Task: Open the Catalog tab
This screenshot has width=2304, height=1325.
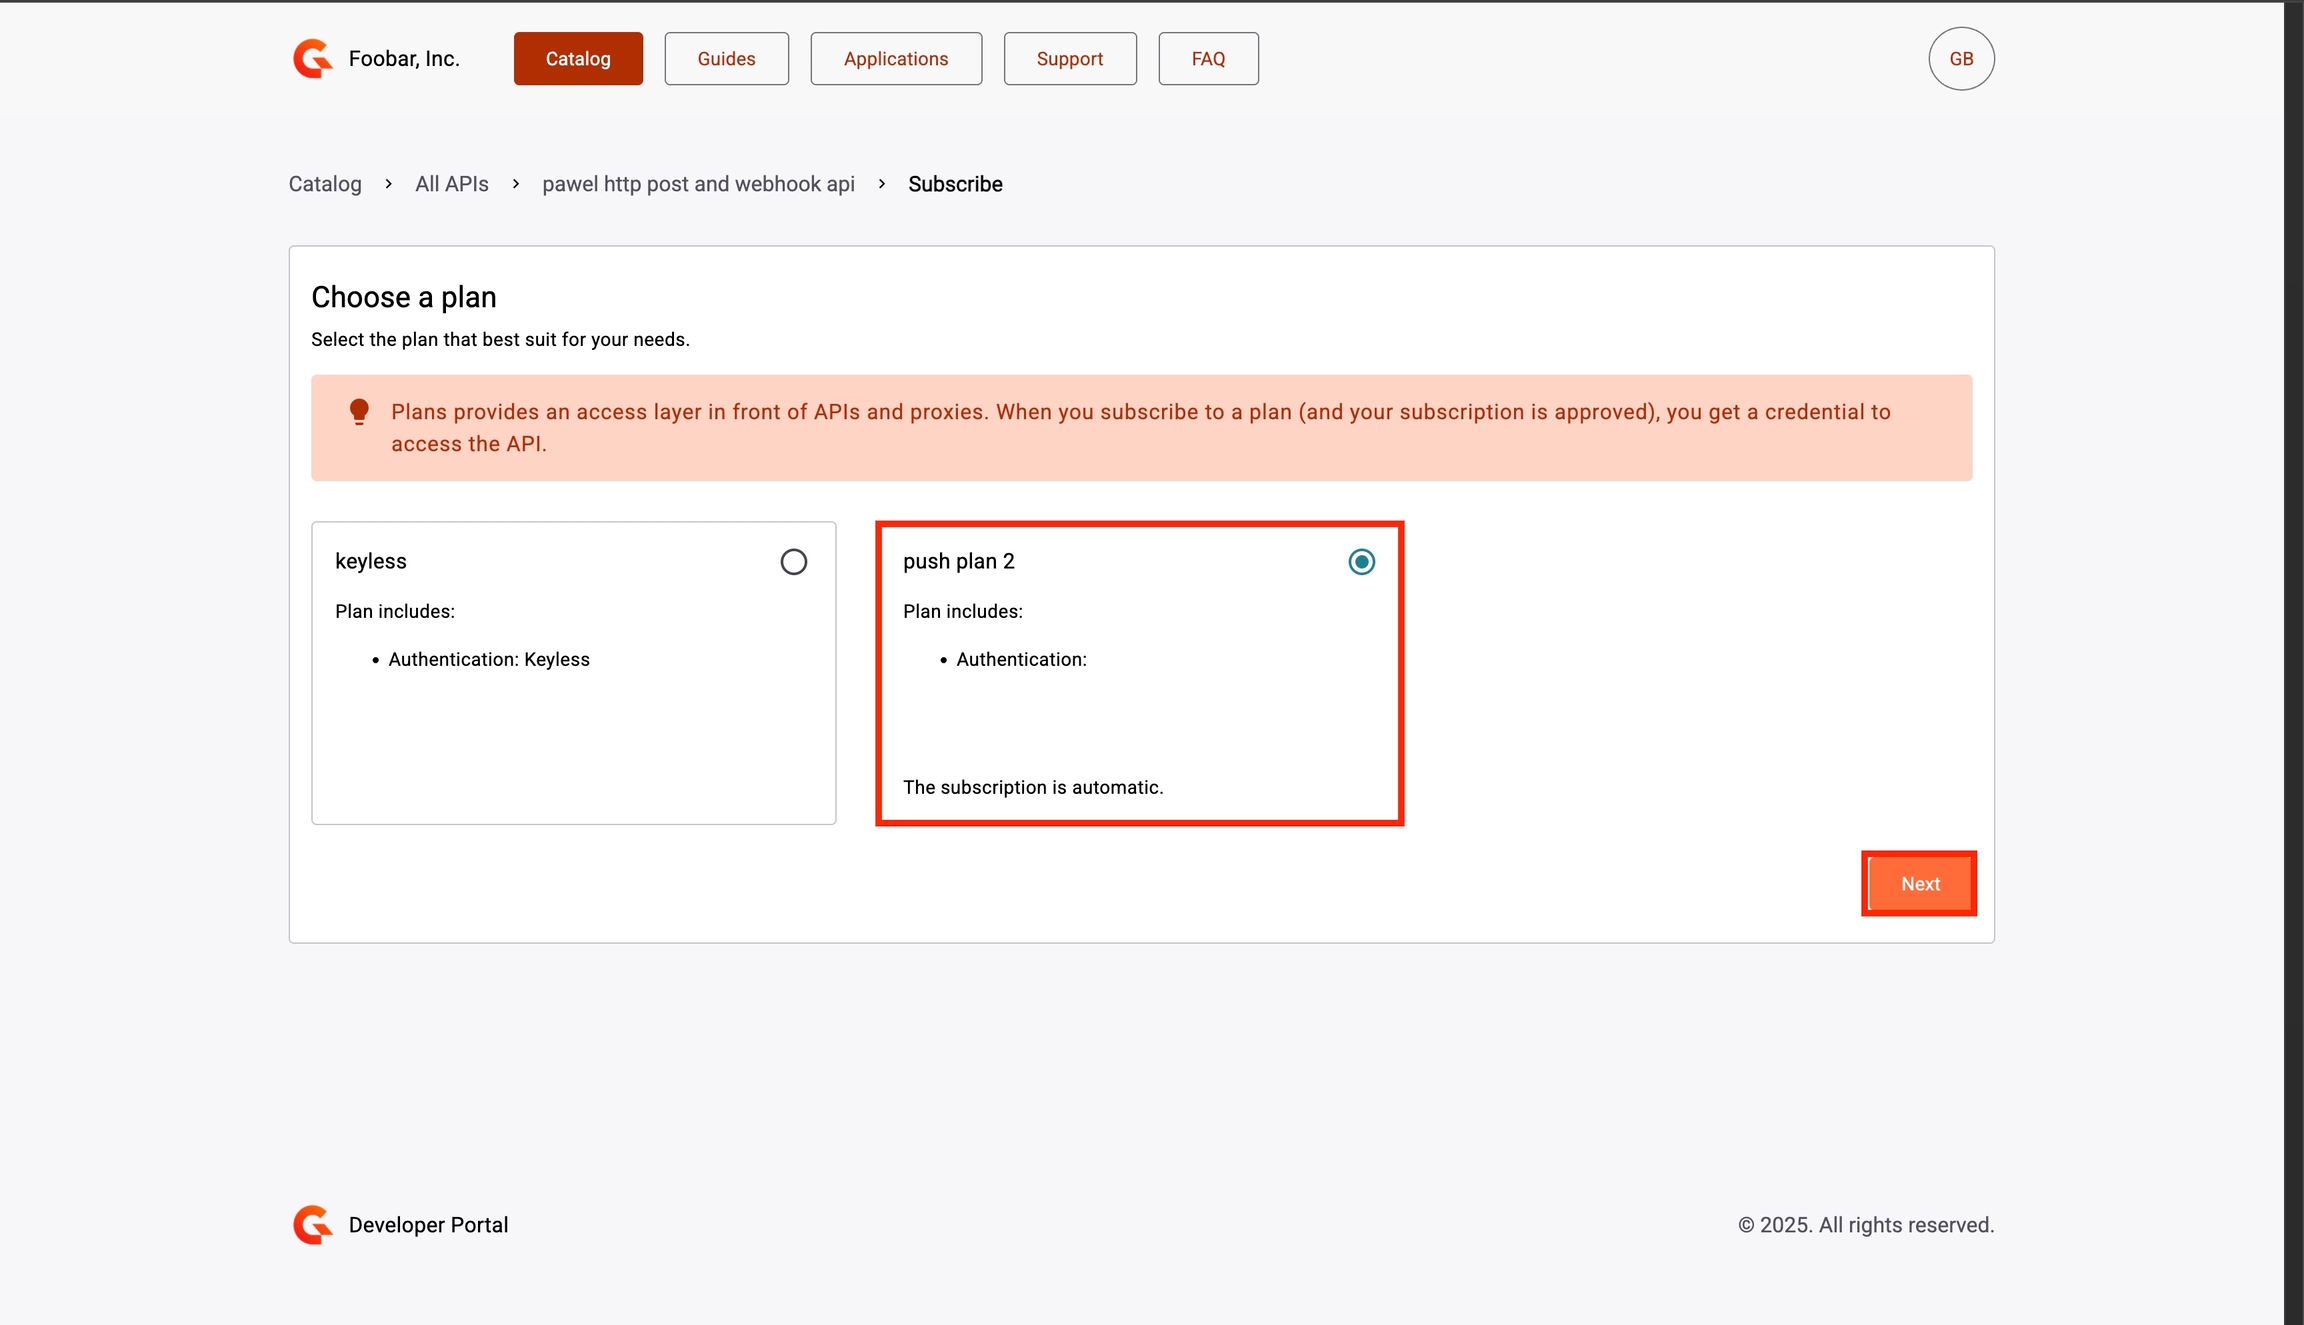Action: tap(578, 59)
